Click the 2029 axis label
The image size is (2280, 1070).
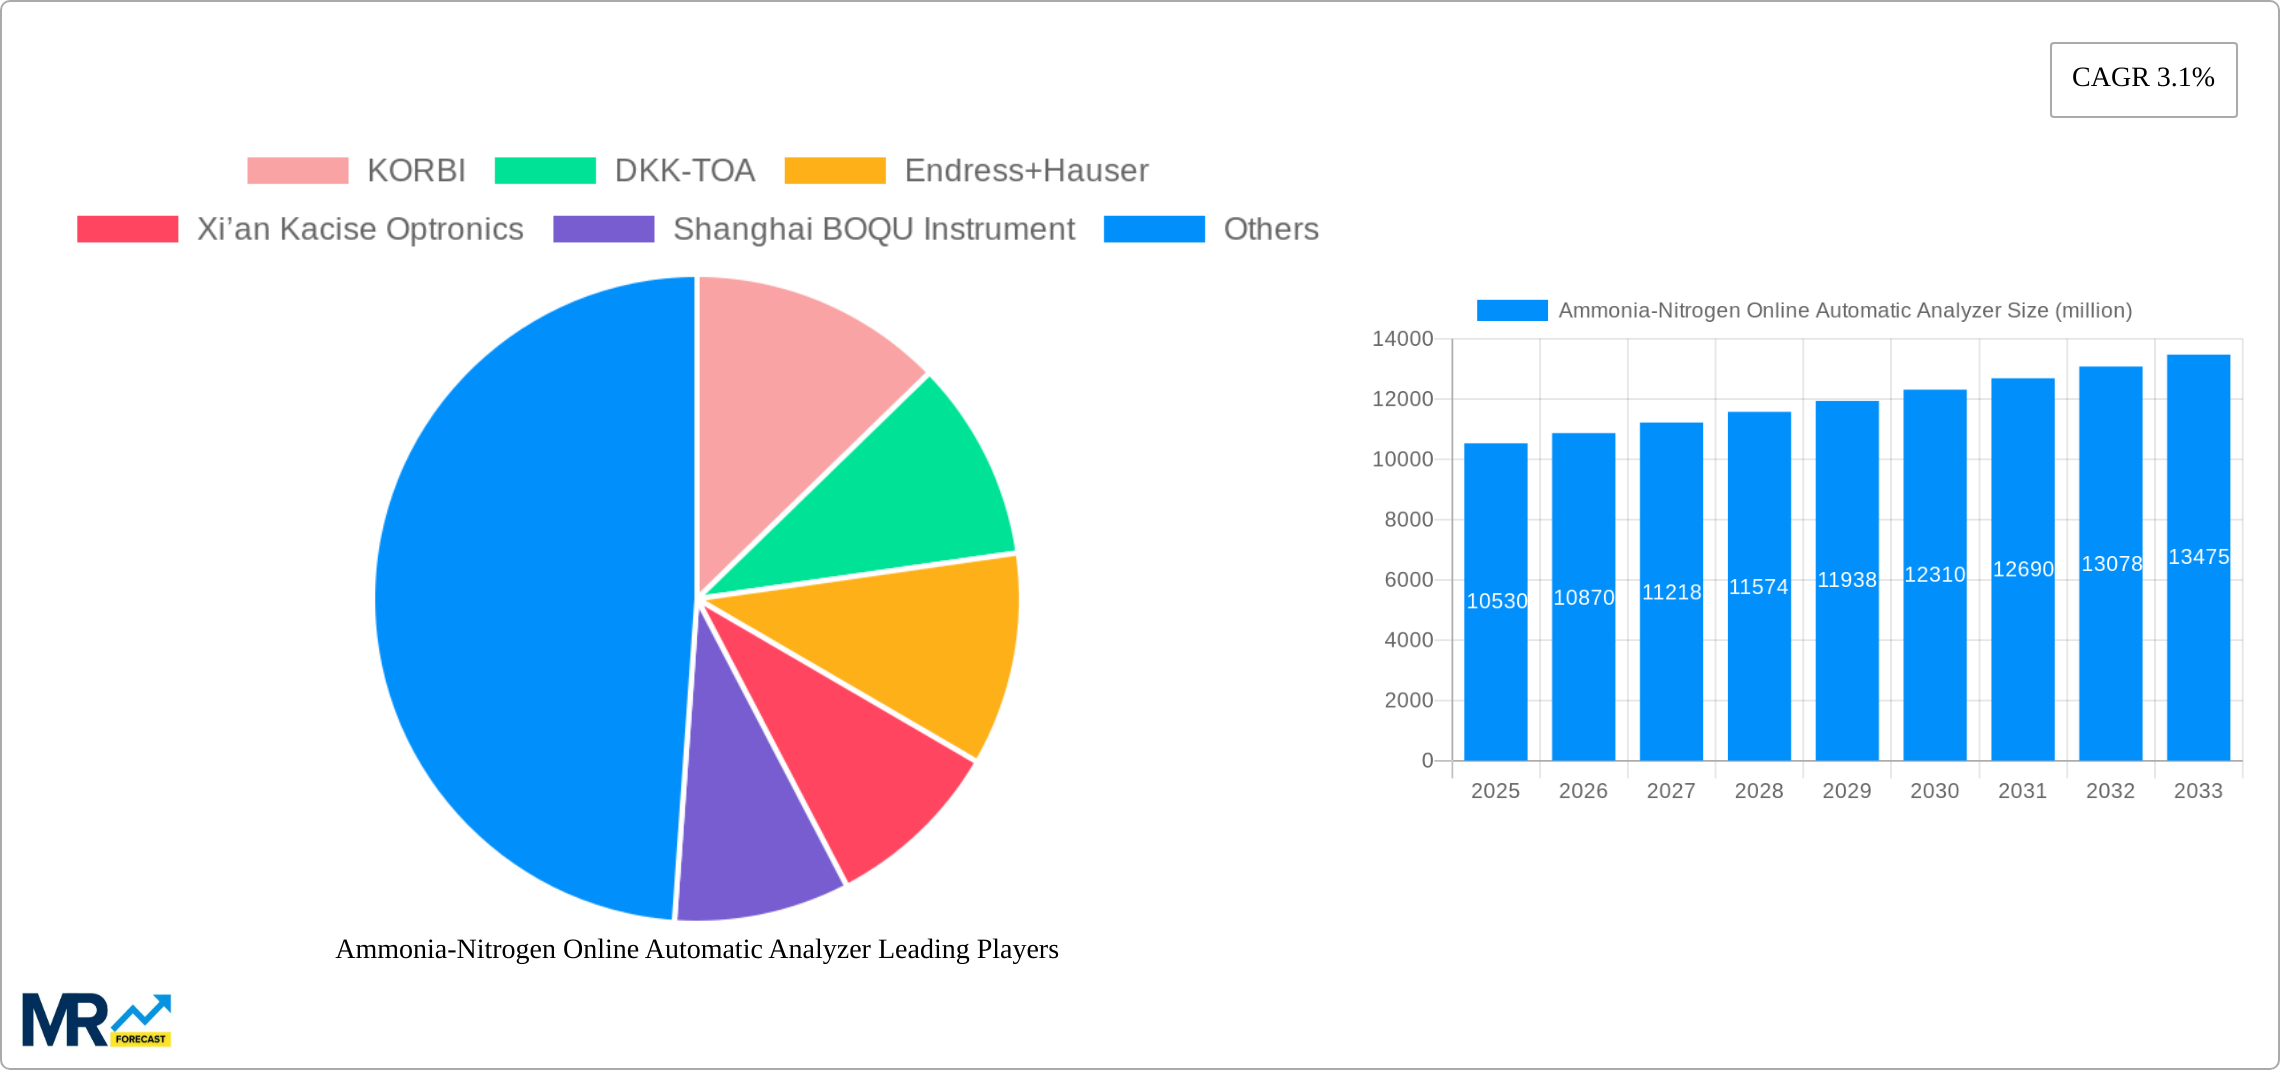coord(1846,790)
